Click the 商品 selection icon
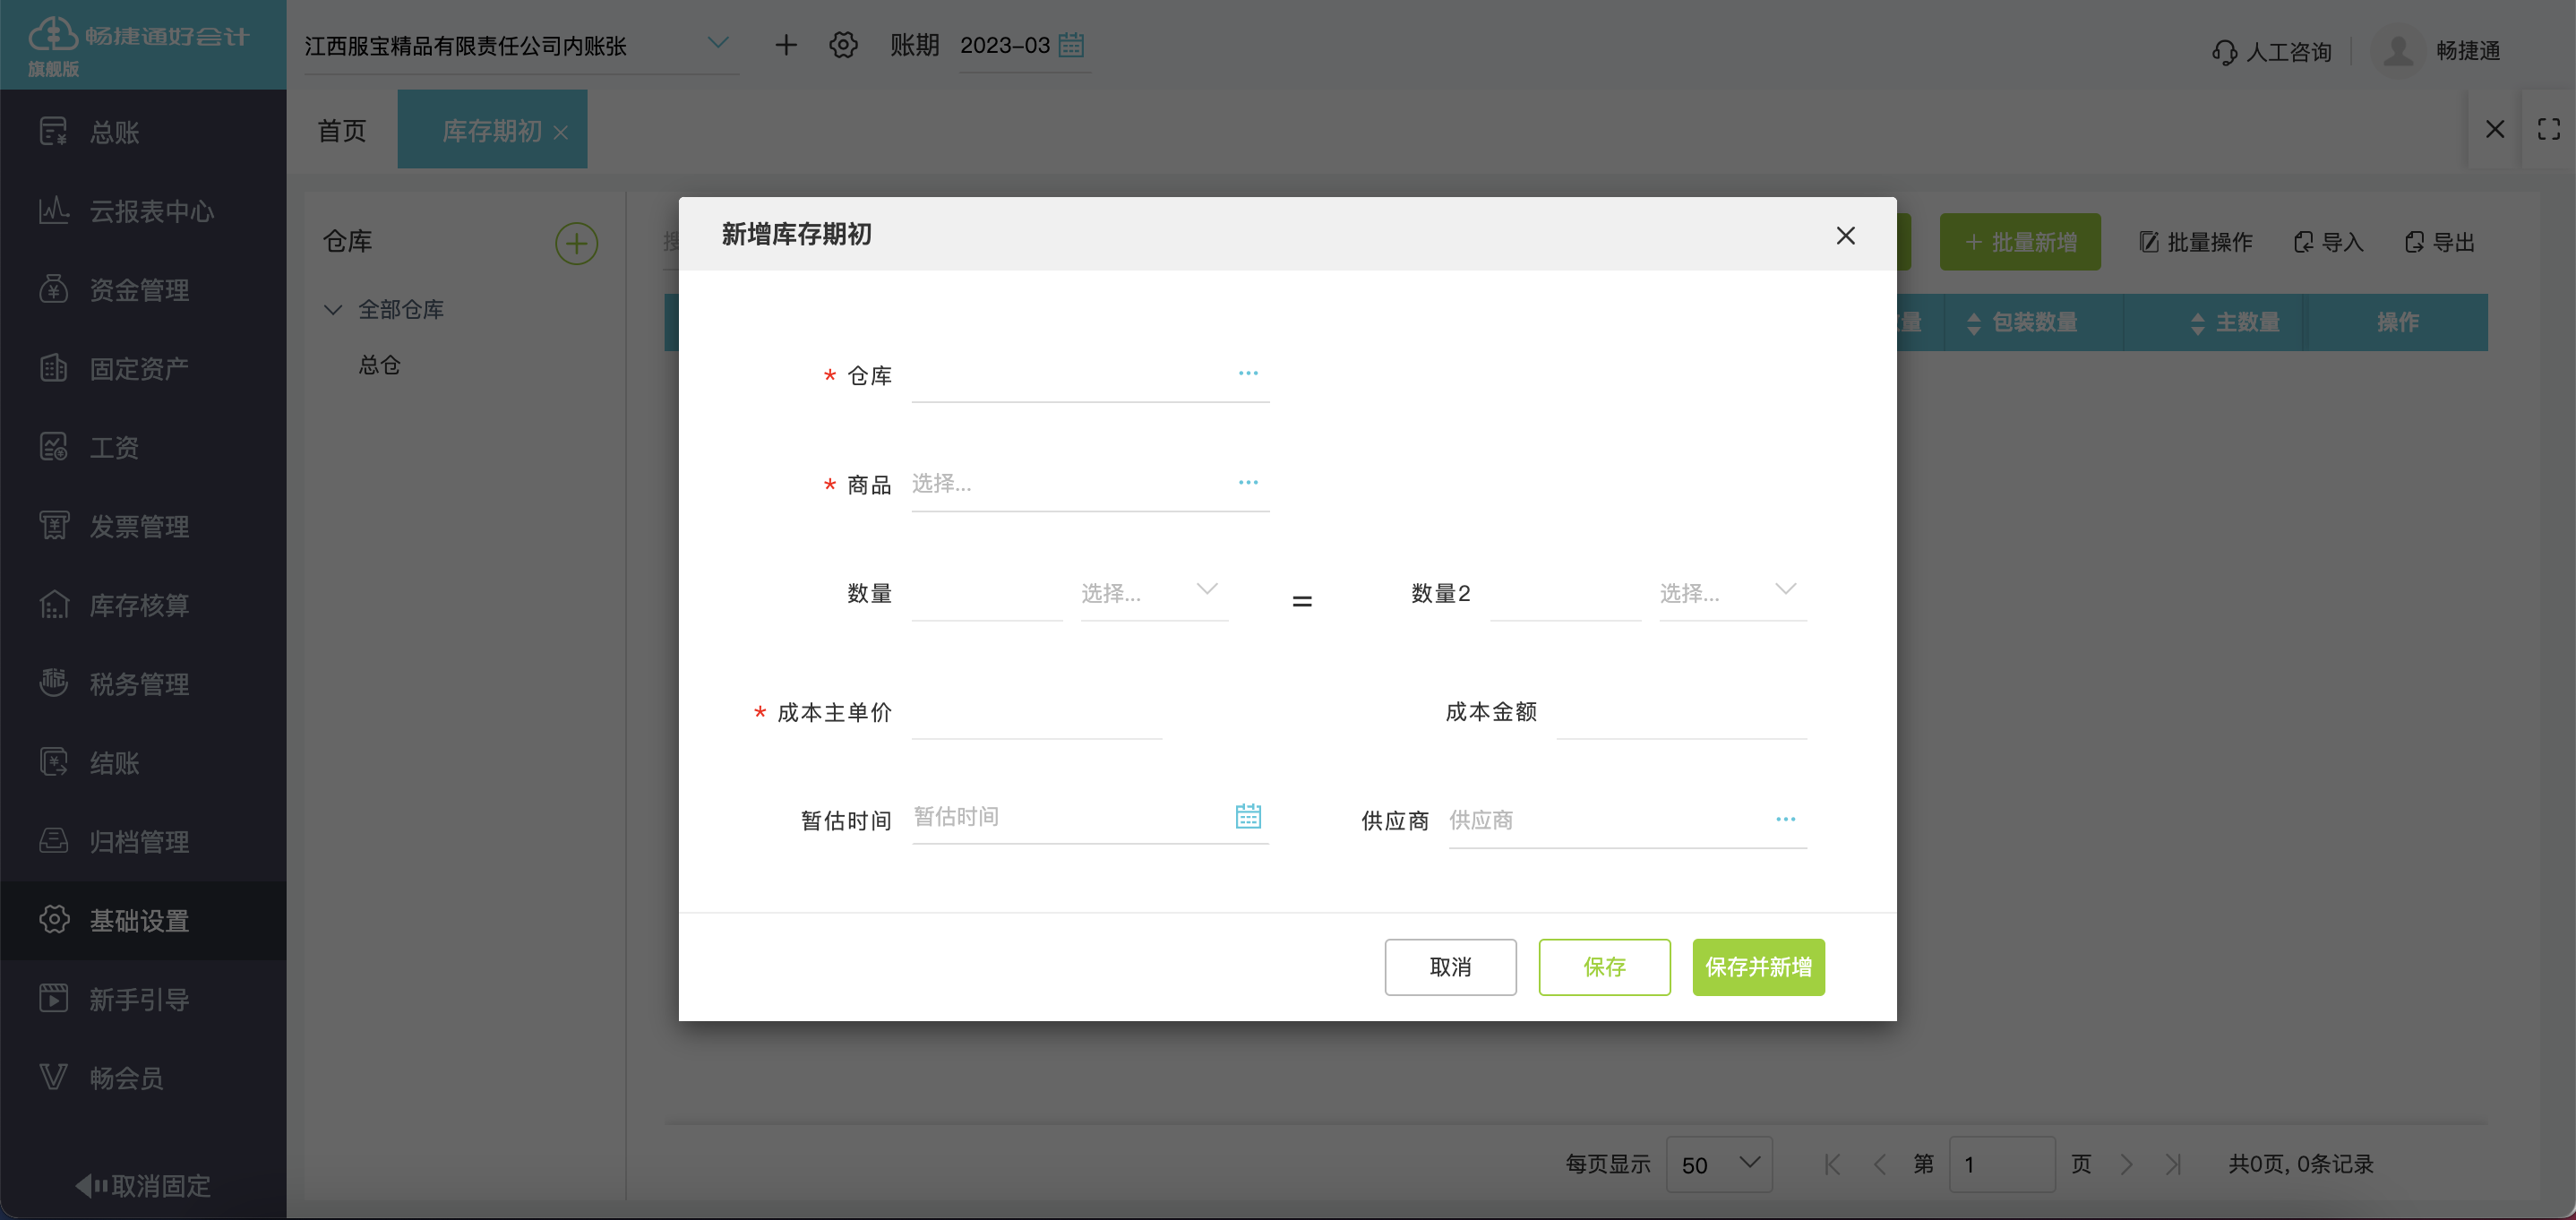The image size is (2576, 1220). coord(1250,481)
